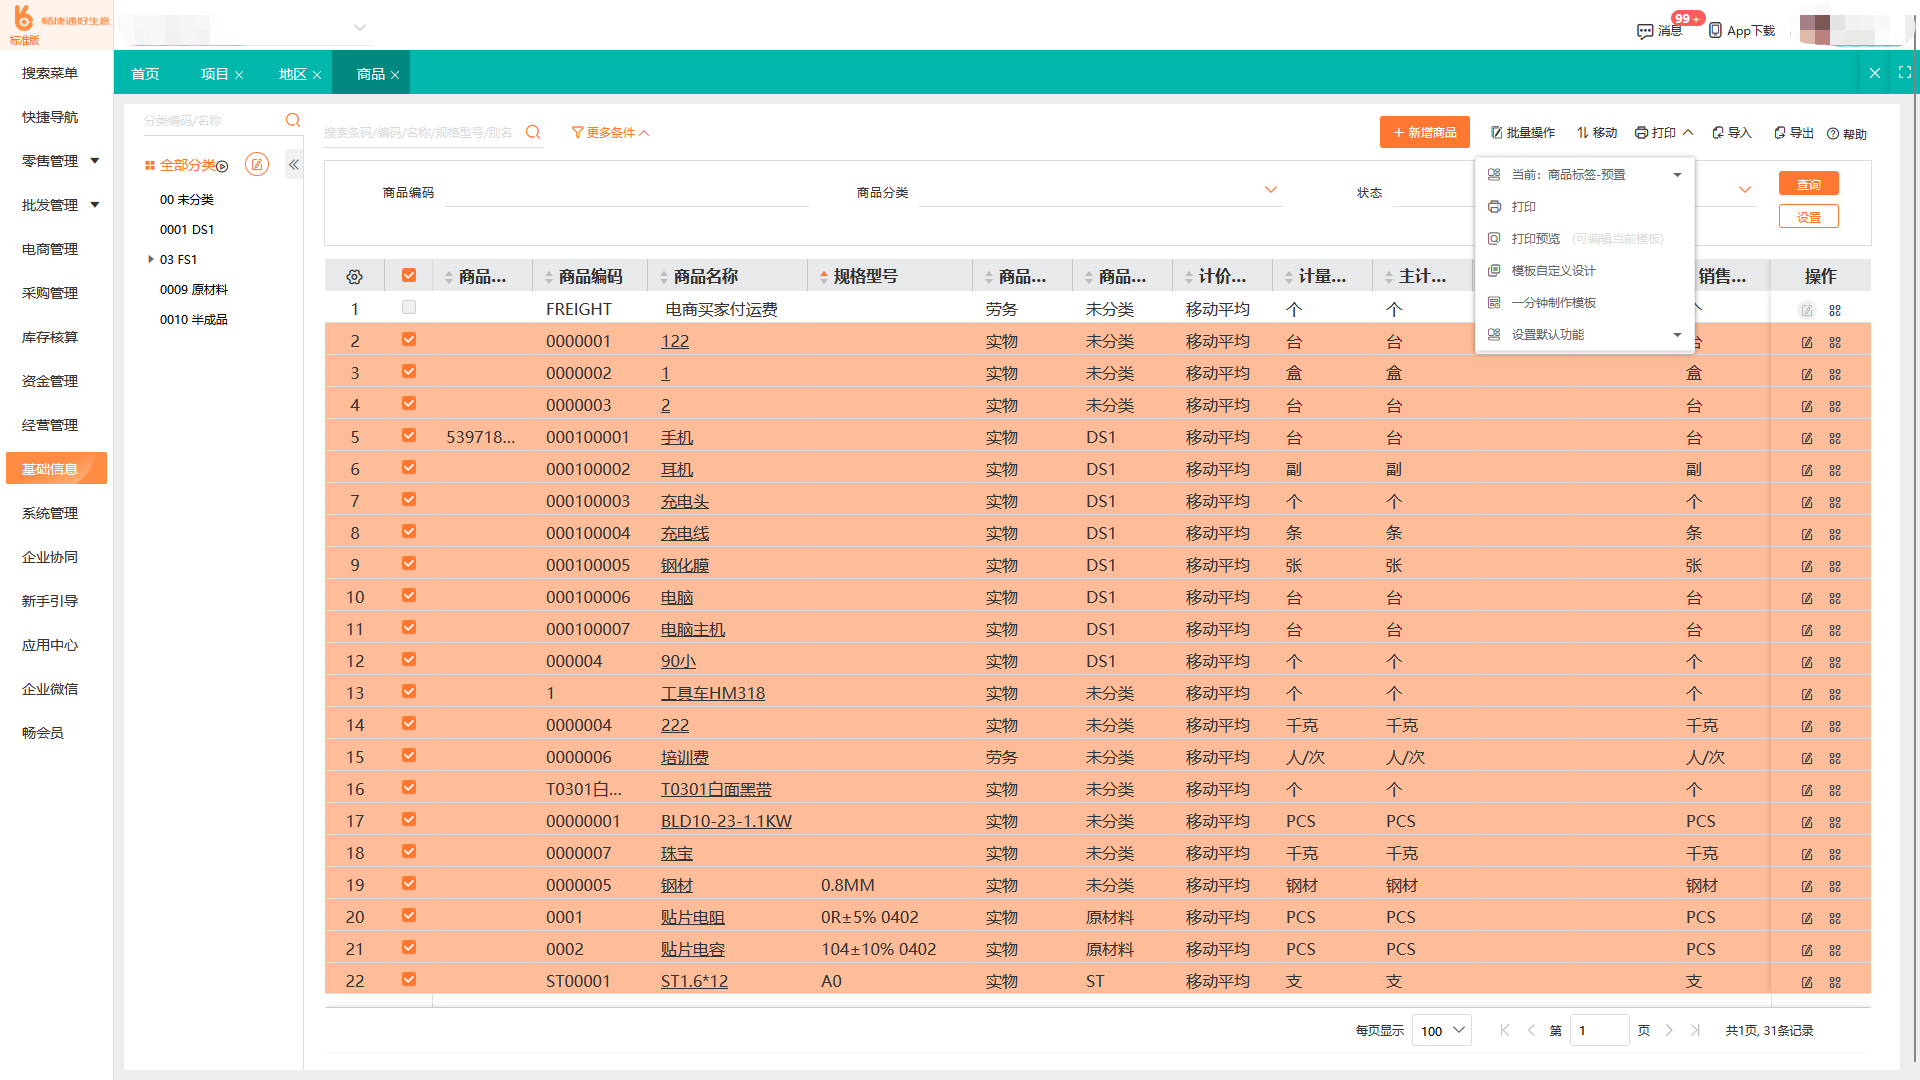Expand 更多条件 filter options
Viewport: 1920px width, 1080px height.
(x=611, y=132)
